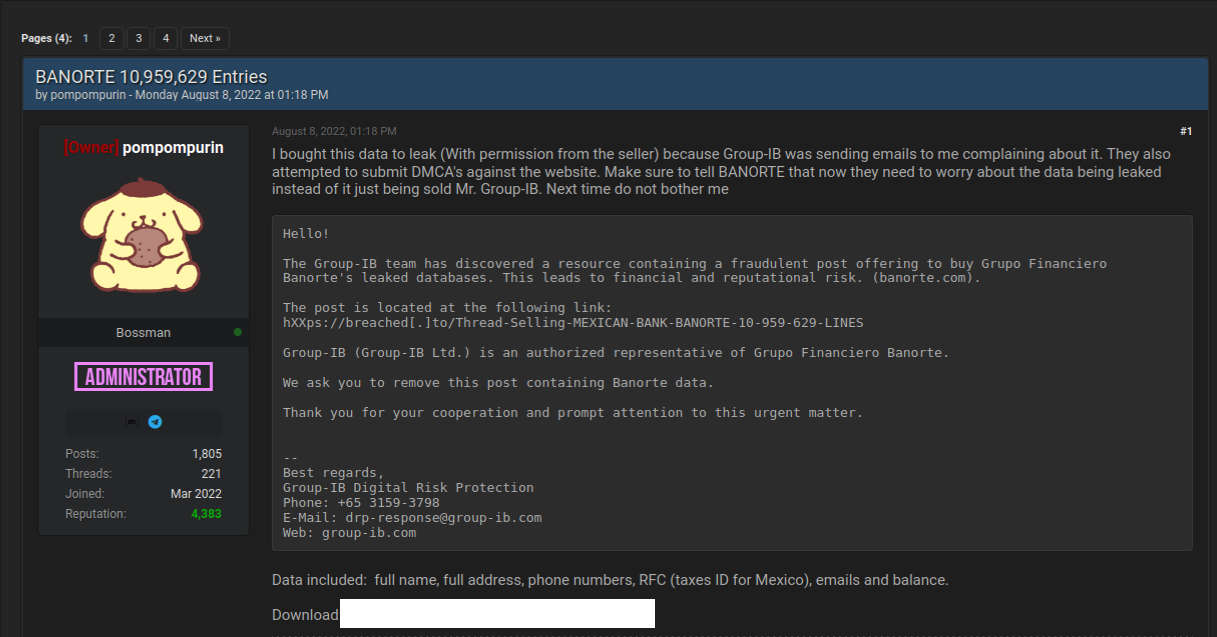
Task: Click author name in thread header
Action: point(89,95)
